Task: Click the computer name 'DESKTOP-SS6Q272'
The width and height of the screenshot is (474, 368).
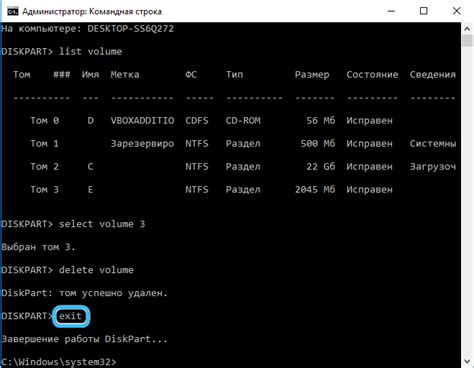Action: tap(130, 29)
